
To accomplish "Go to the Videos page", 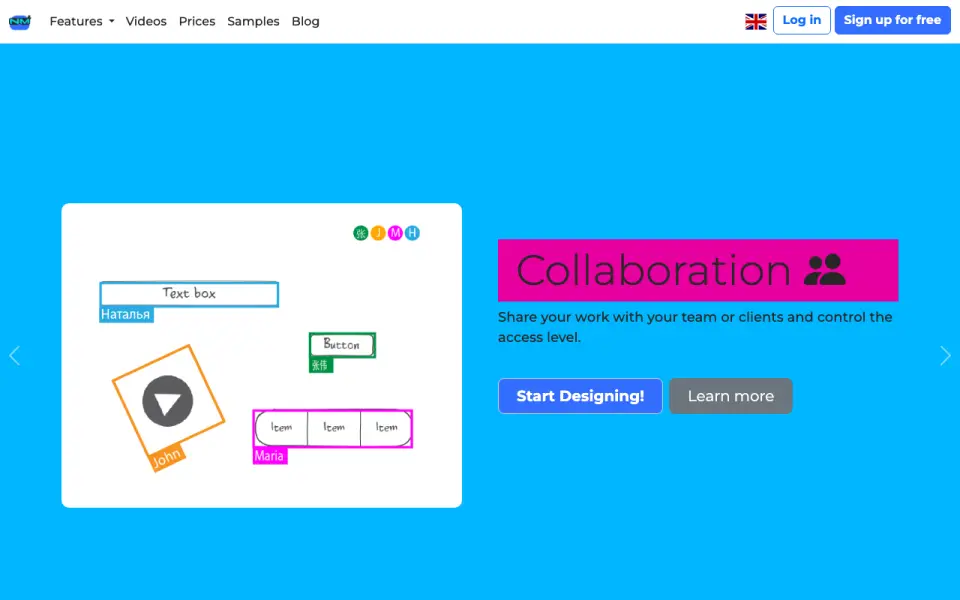I will [x=146, y=21].
